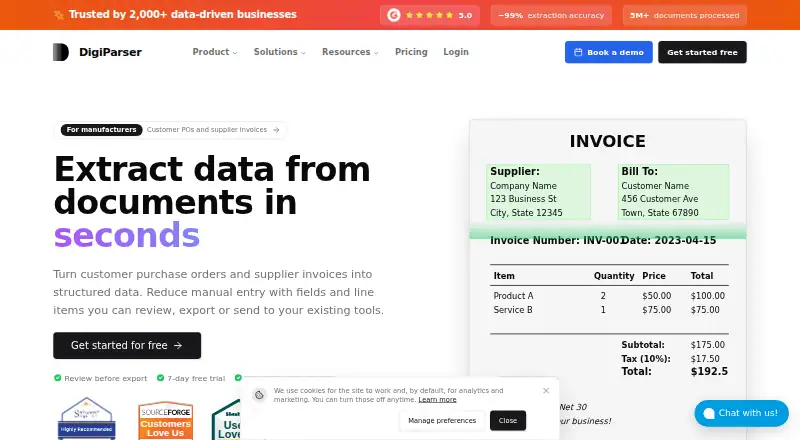Click the 'Service B' invoice row item
Image resolution: width=800 pixels, height=440 pixels.
[x=513, y=310]
